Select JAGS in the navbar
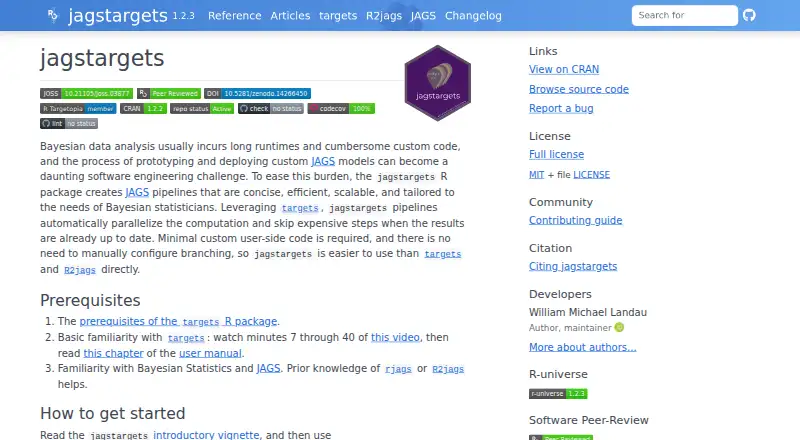Screen dimensions: 800x440 (x=423, y=16)
